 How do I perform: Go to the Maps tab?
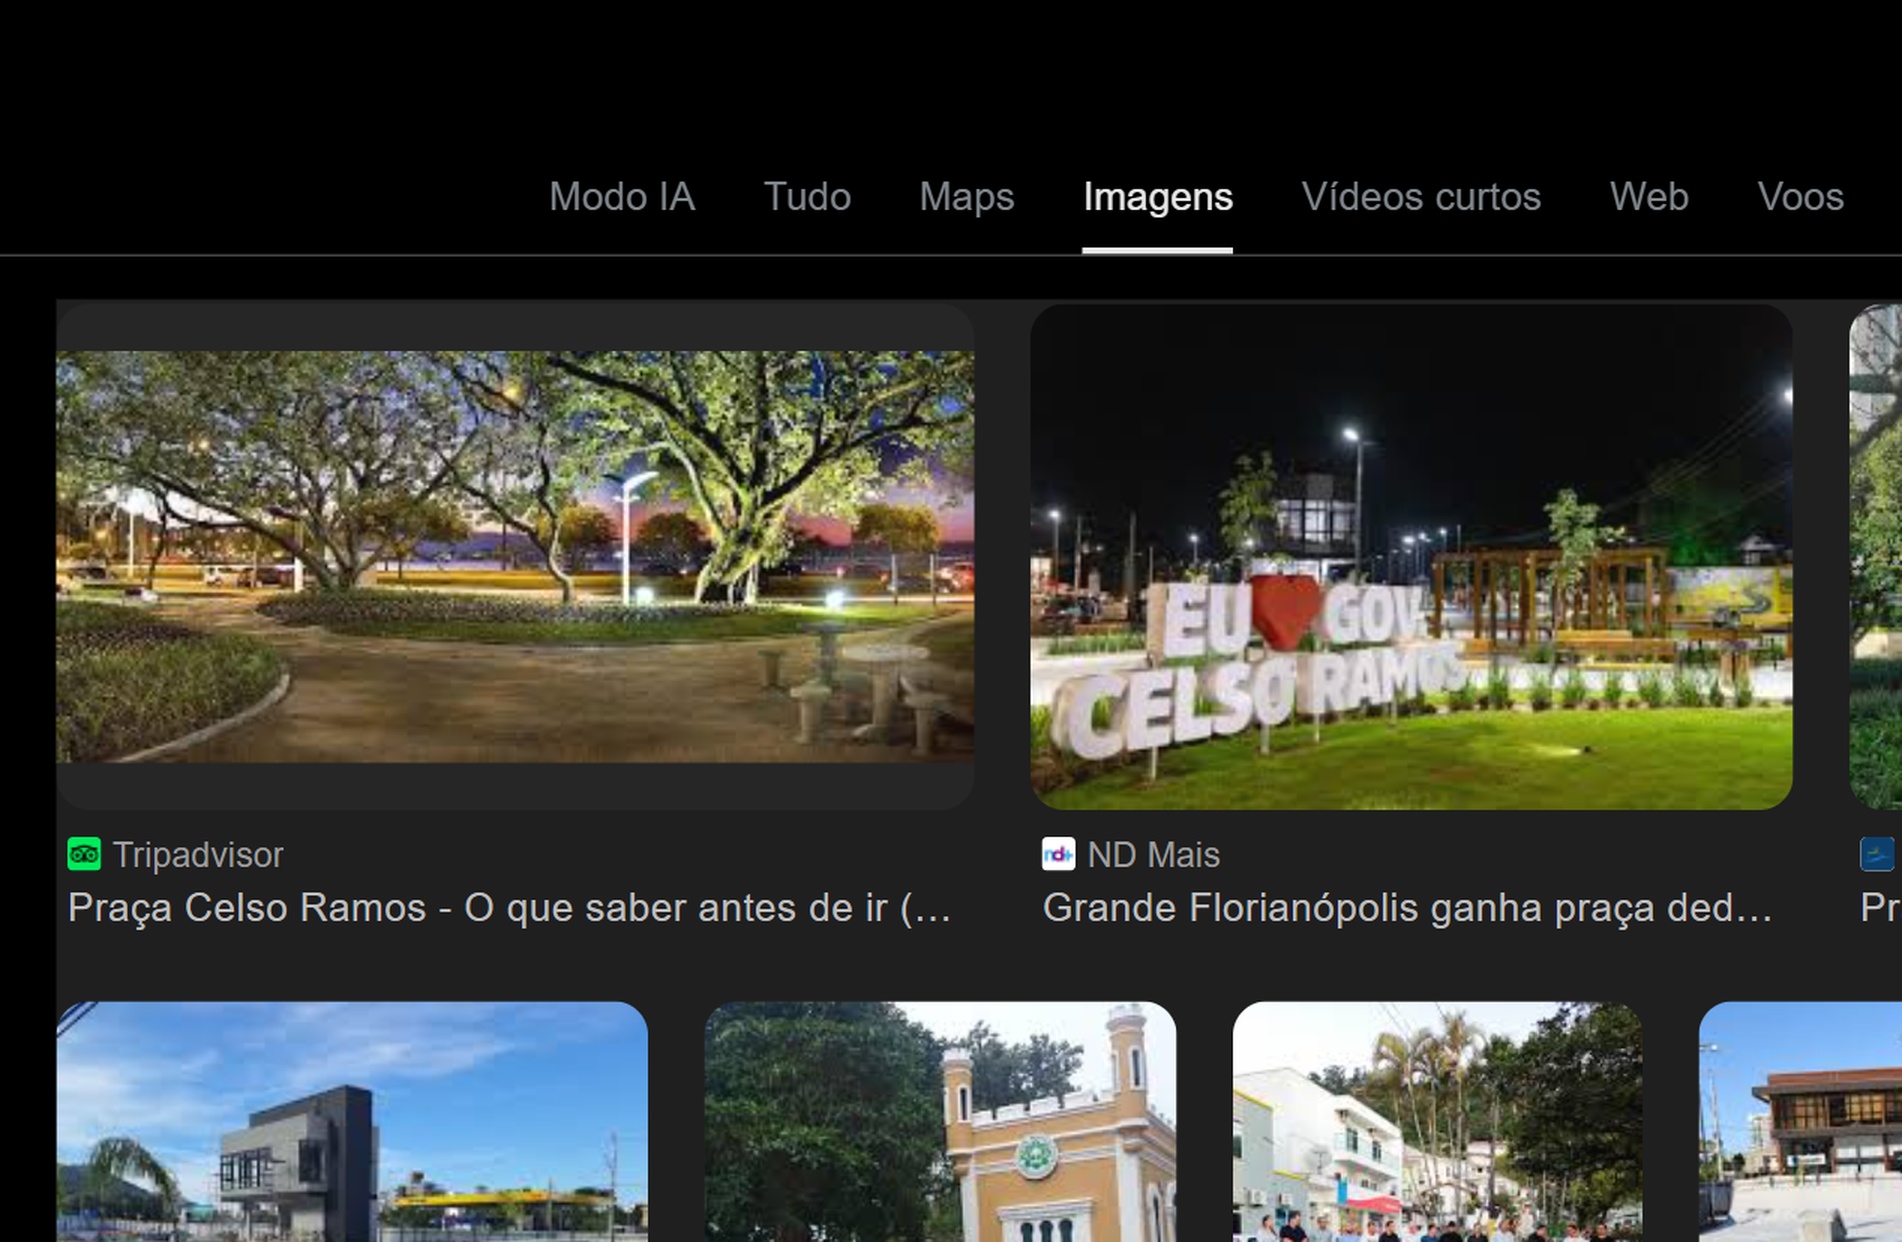(x=966, y=197)
